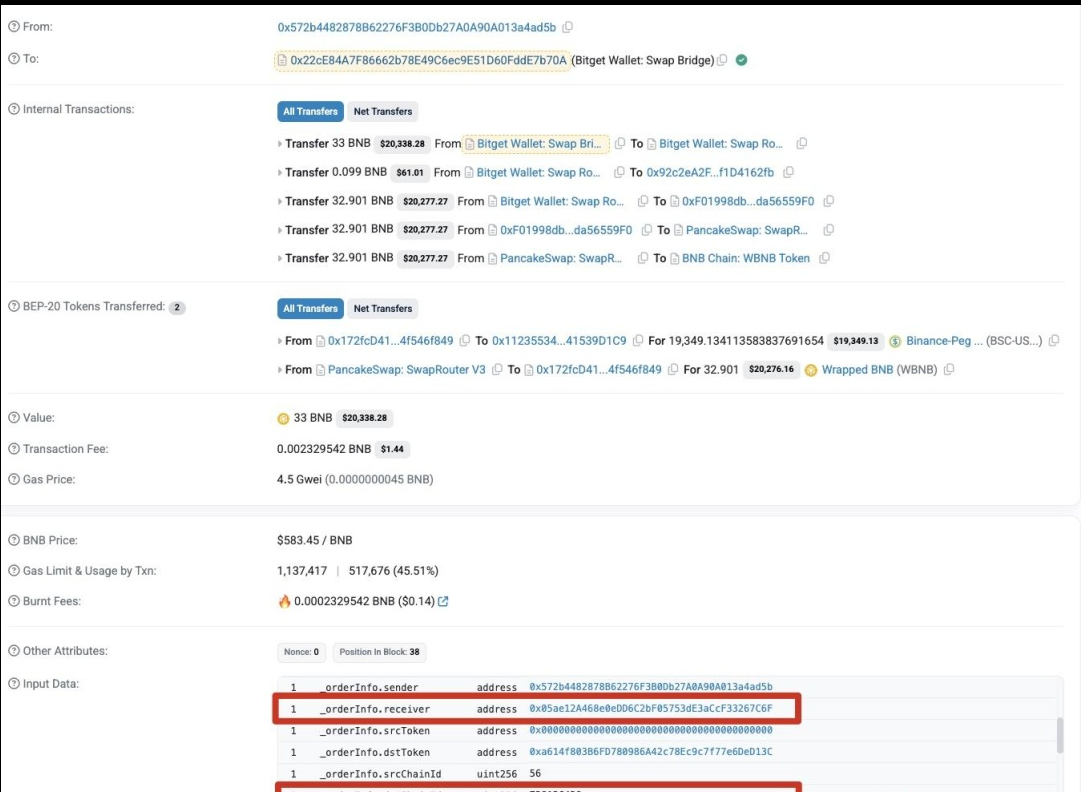Viewport: 1081px width, 792px height.
Task: Copy the From address using its copy icon
Action: pyautogui.click(x=568, y=28)
